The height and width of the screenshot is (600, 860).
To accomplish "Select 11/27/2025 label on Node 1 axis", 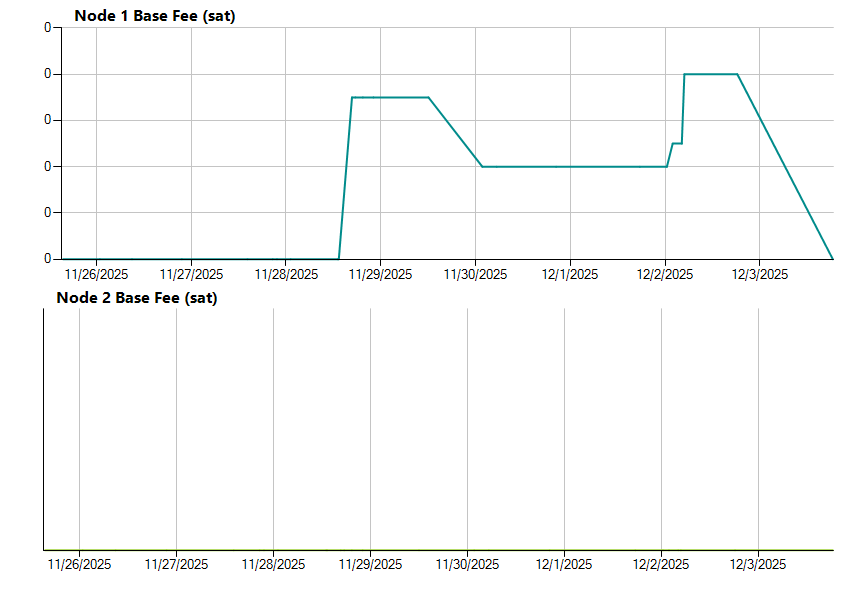I will [191, 274].
